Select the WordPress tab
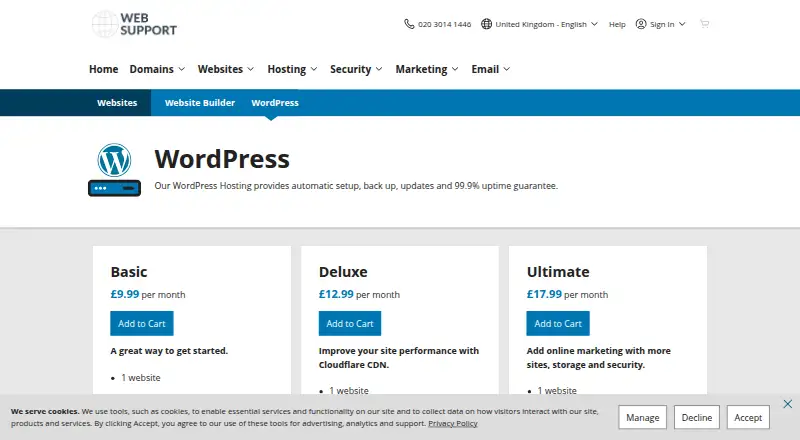 click(275, 103)
